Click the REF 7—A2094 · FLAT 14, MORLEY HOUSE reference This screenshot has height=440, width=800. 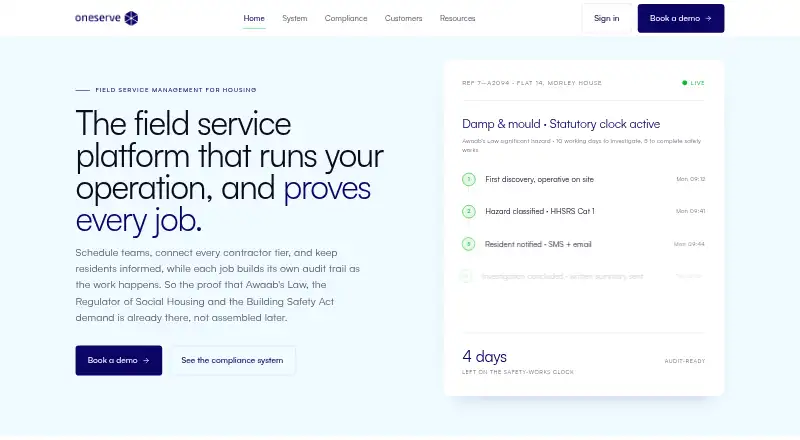click(532, 83)
